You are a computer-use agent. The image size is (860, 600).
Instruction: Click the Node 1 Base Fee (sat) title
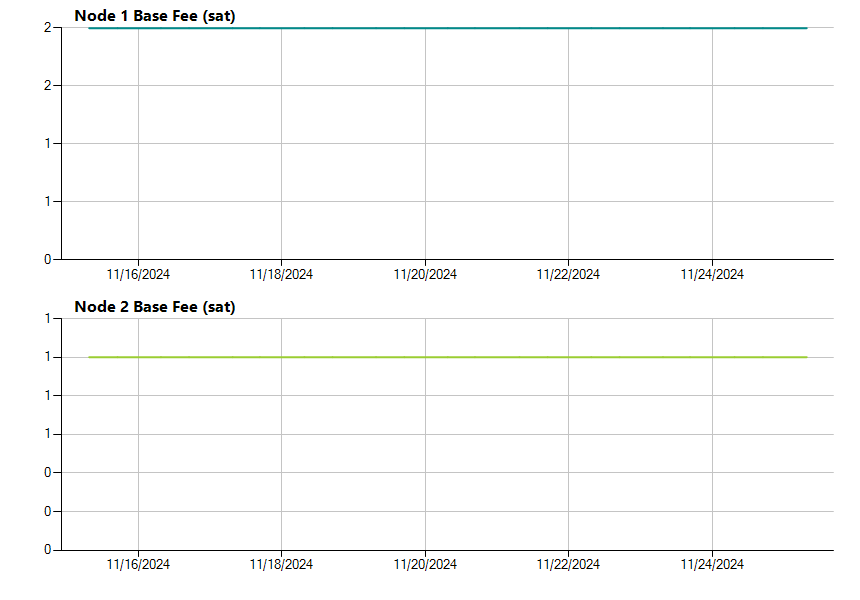click(155, 16)
